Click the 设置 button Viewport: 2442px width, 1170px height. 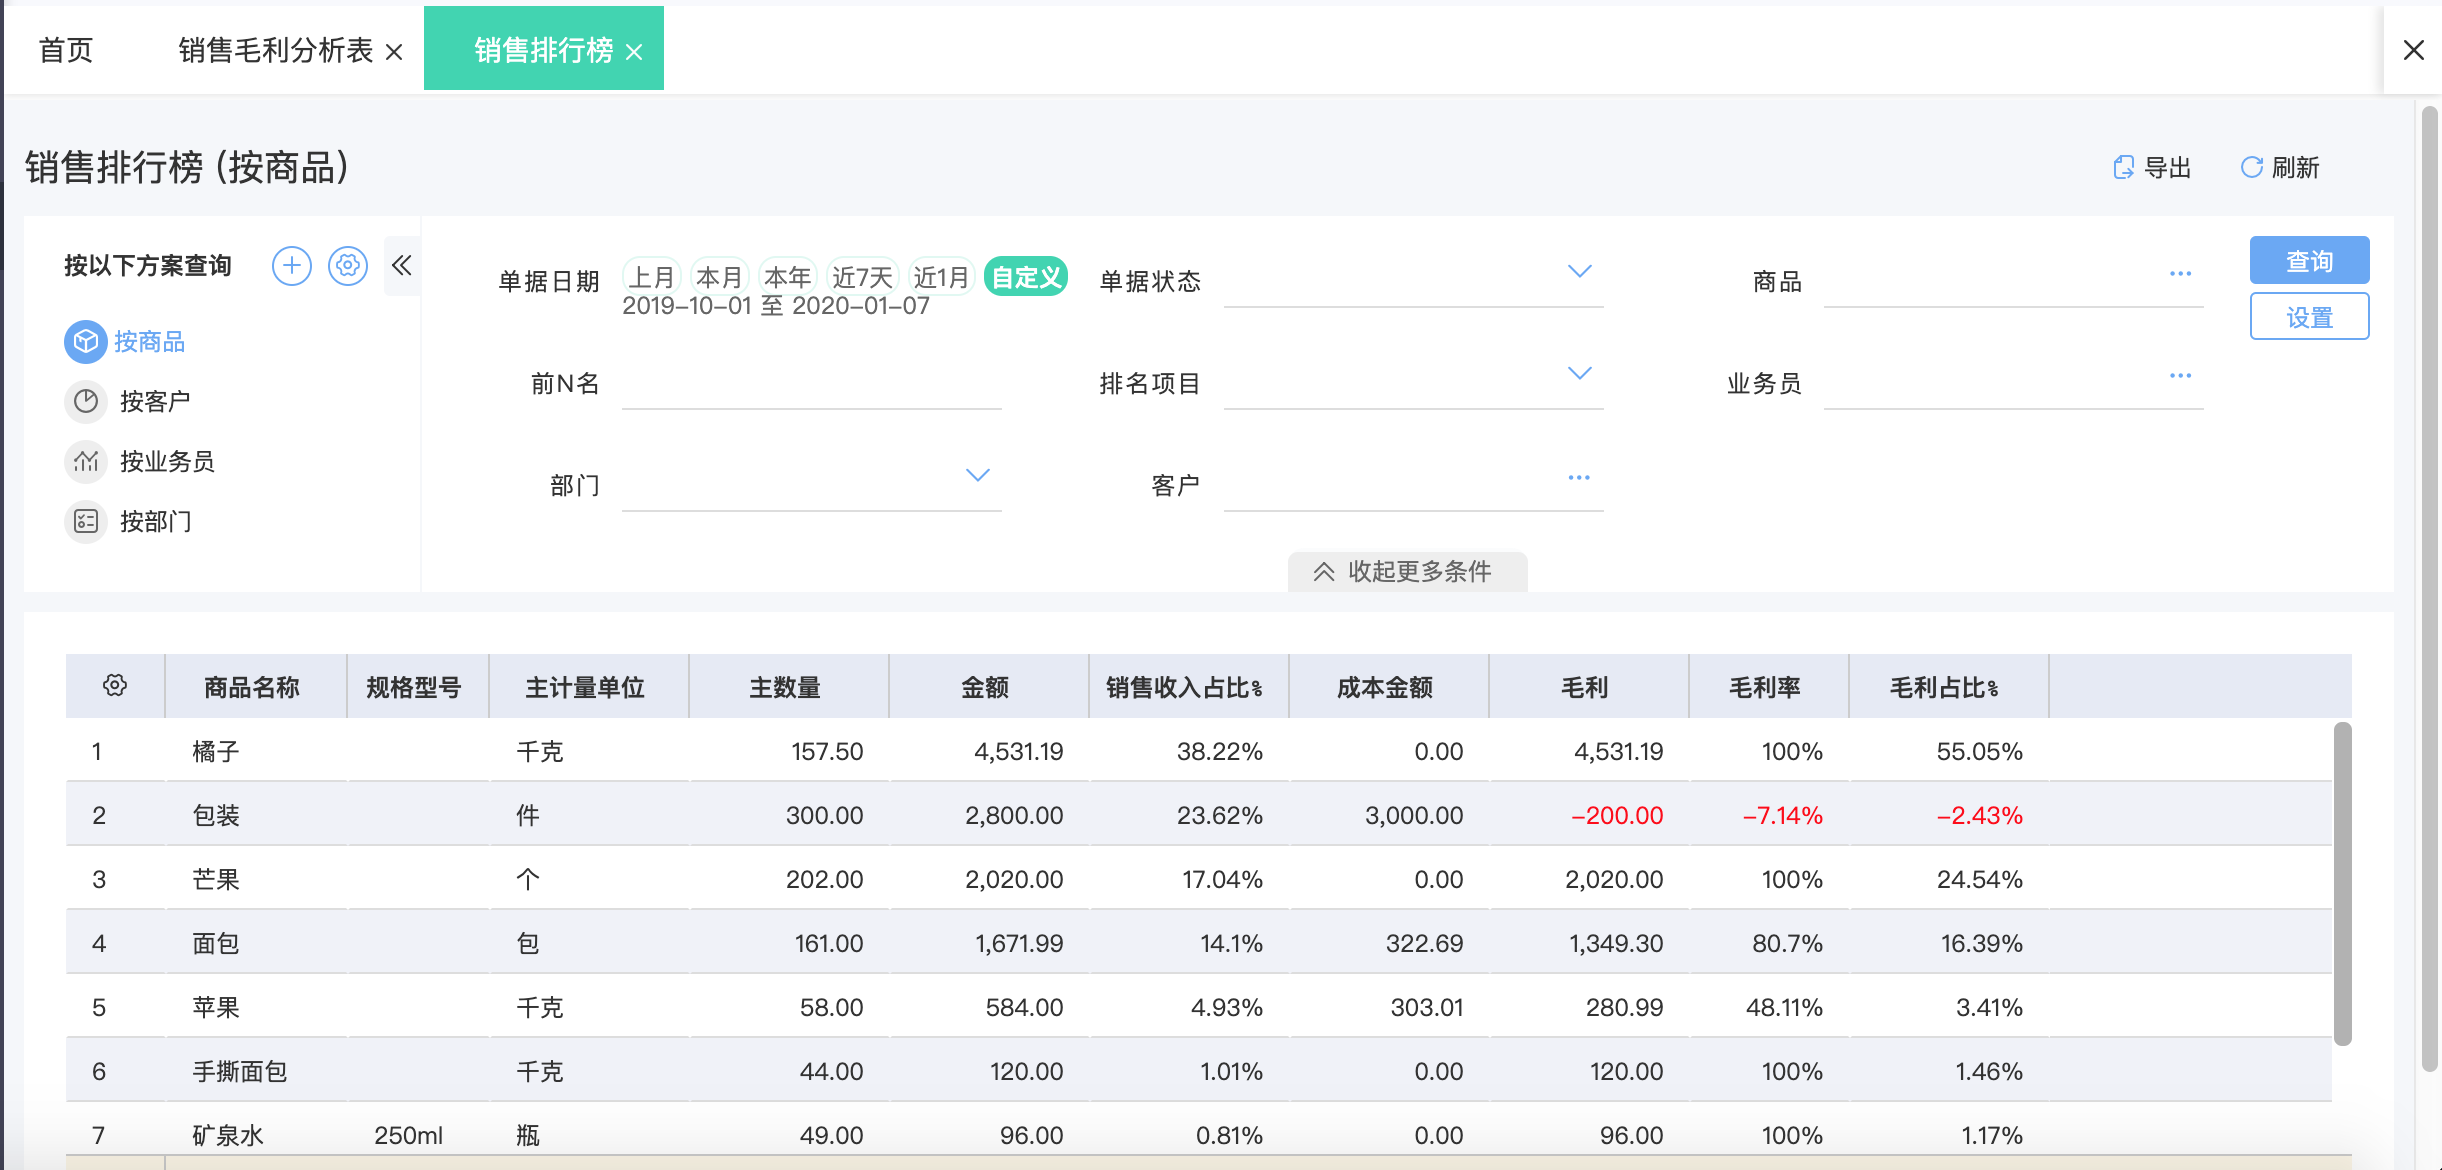click(x=2313, y=316)
